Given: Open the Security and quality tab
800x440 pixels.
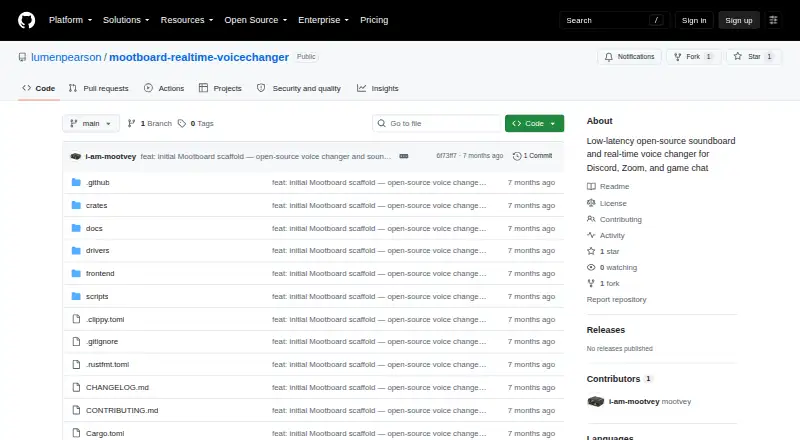Looking at the screenshot, I should pyautogui.click(x=298, y=88).
